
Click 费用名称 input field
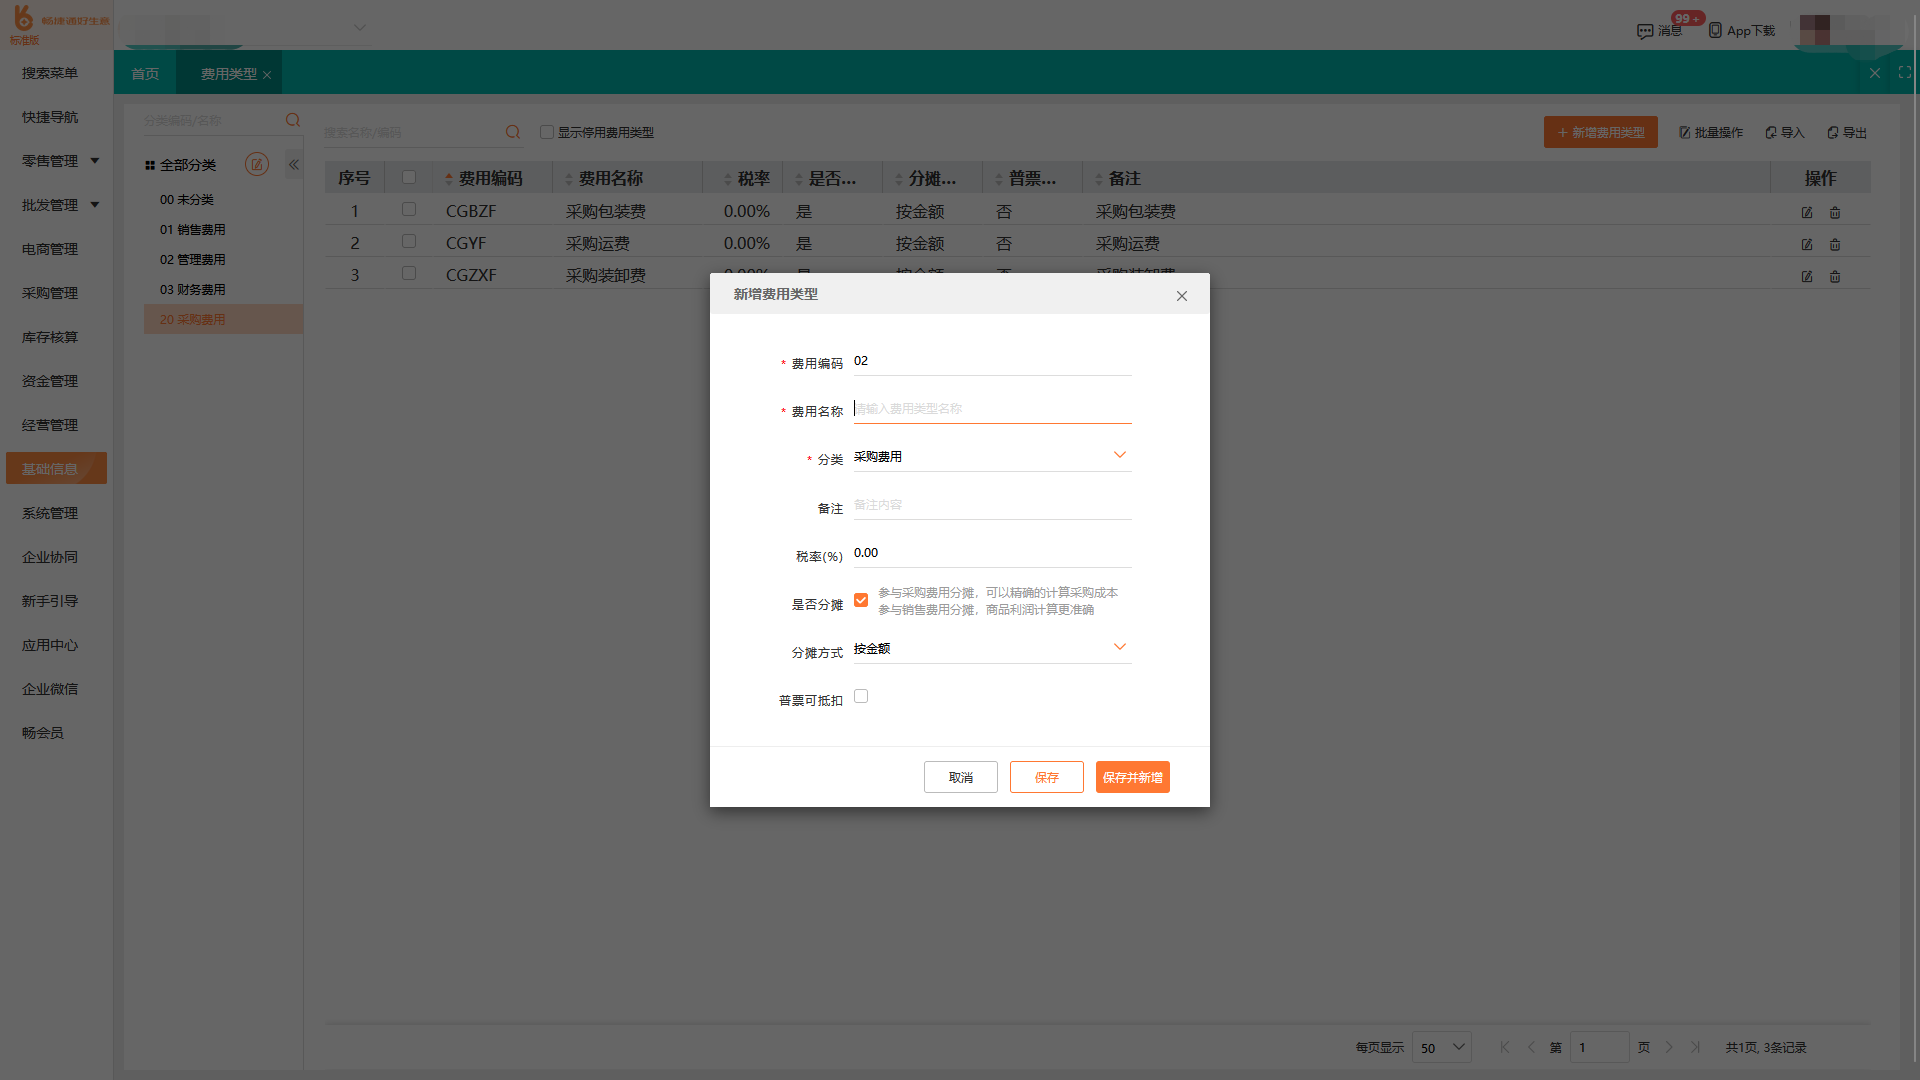[x=993, y=409]
